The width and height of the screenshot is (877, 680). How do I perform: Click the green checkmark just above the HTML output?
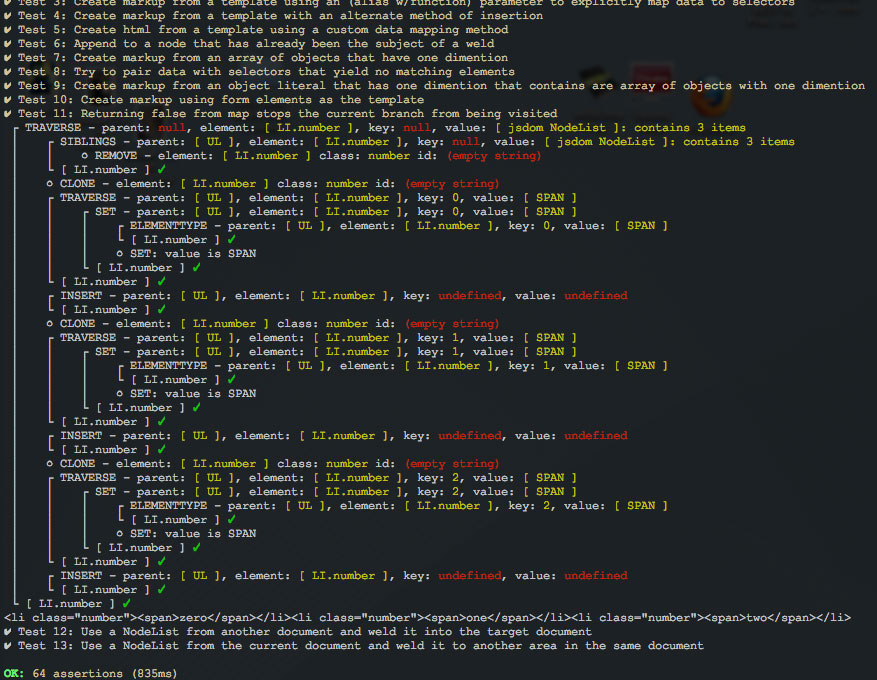(126, 604)
